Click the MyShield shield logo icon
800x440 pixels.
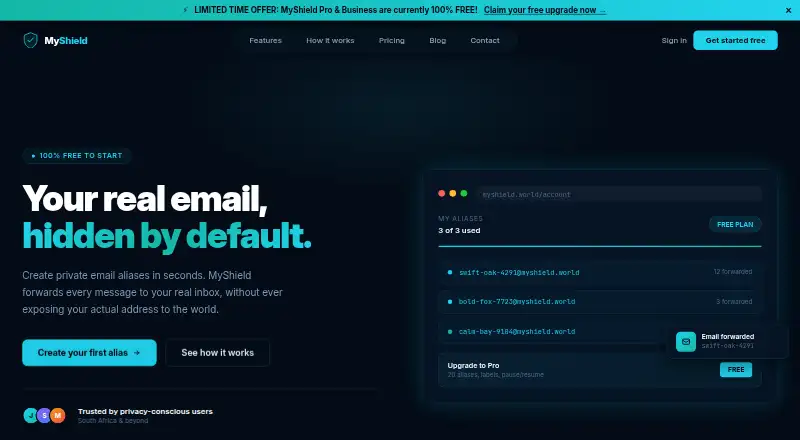click(x=31, y=40)
